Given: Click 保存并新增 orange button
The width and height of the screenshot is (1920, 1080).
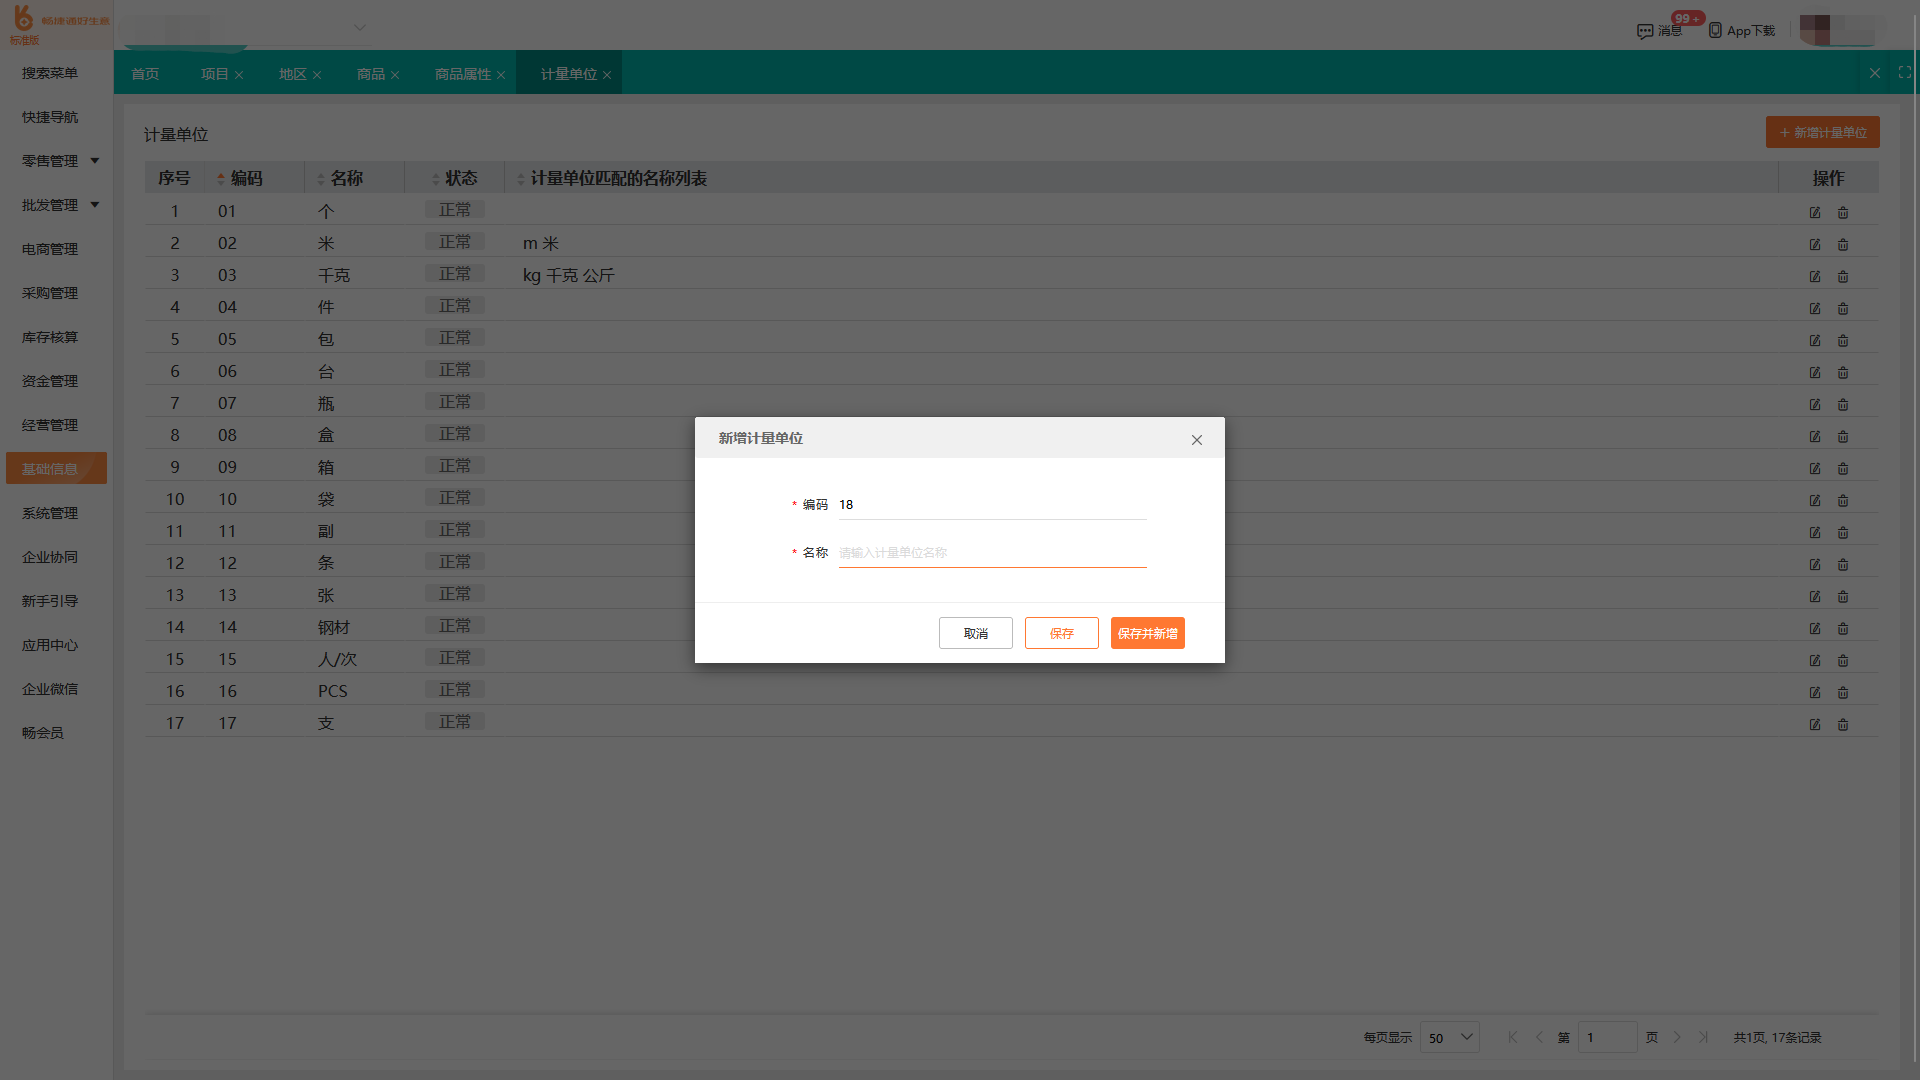Looking at the screenshot, I should tap(1147, 633).
